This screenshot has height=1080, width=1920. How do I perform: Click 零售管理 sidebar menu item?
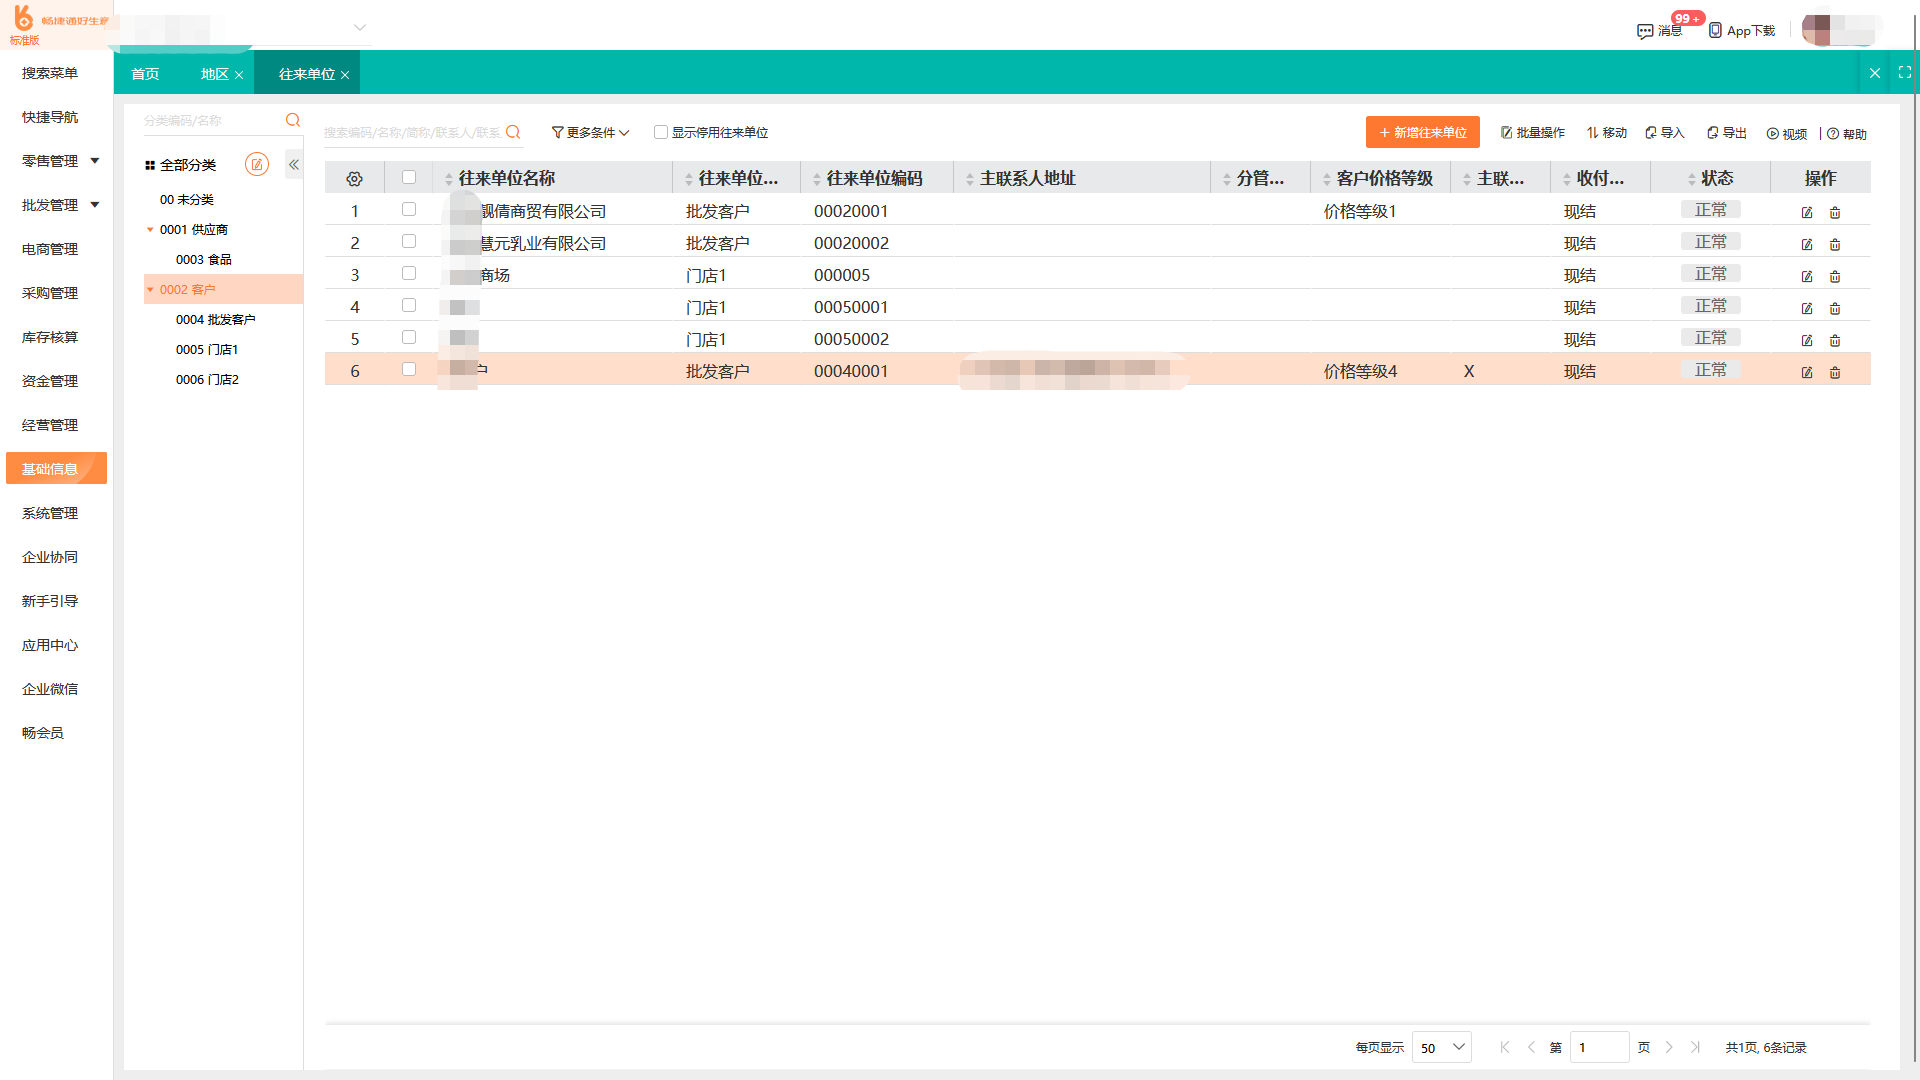tap(54, 161)
